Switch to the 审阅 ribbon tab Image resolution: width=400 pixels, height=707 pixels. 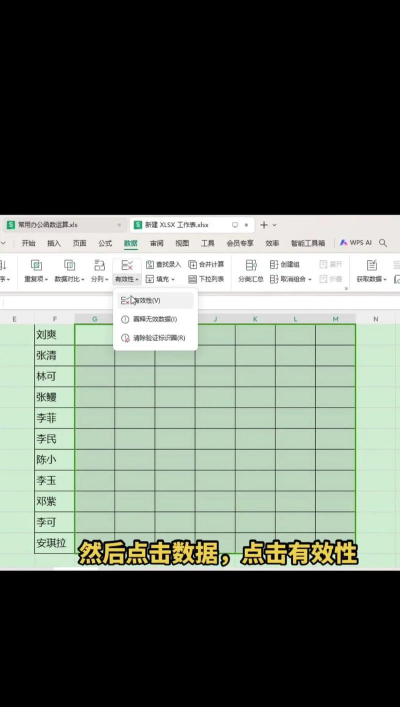[156, 243]
